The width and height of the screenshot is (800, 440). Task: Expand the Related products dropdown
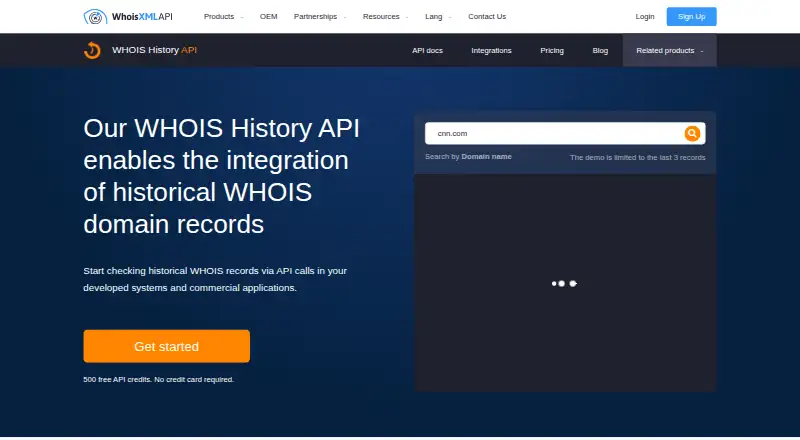[669, 51]
